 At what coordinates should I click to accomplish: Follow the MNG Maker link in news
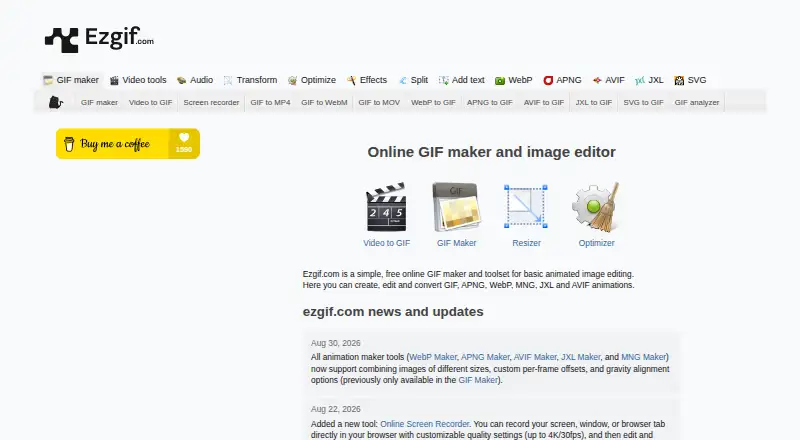coord(643,357)
